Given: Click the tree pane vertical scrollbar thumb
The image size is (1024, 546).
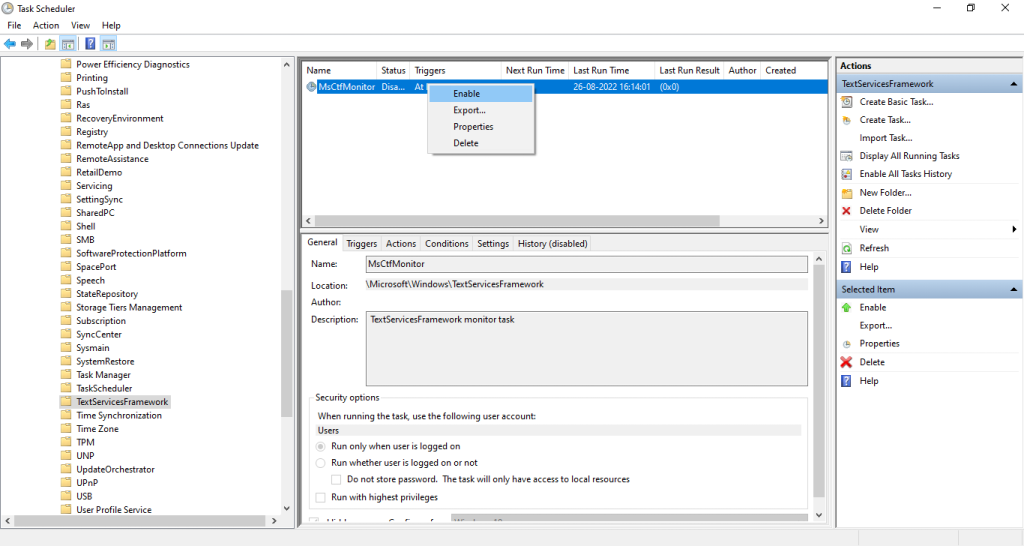Looking at the screenshot, I should pyautogui.click(x=286, y=353).
